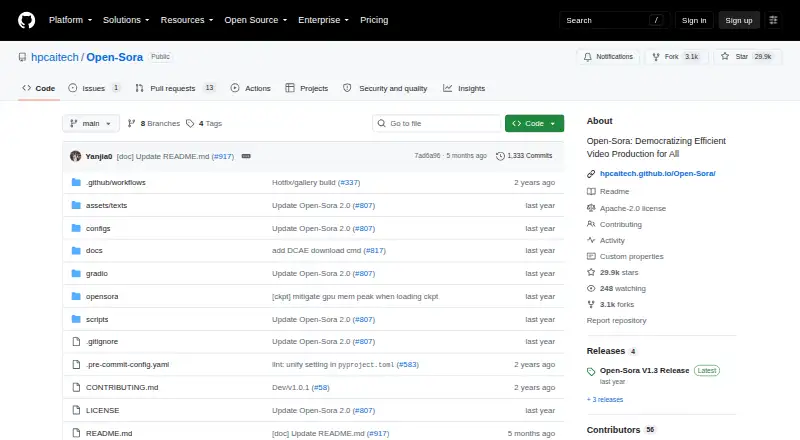
Task: Select the Code tab
Action: pyautogui.click(x=39, y=88)
